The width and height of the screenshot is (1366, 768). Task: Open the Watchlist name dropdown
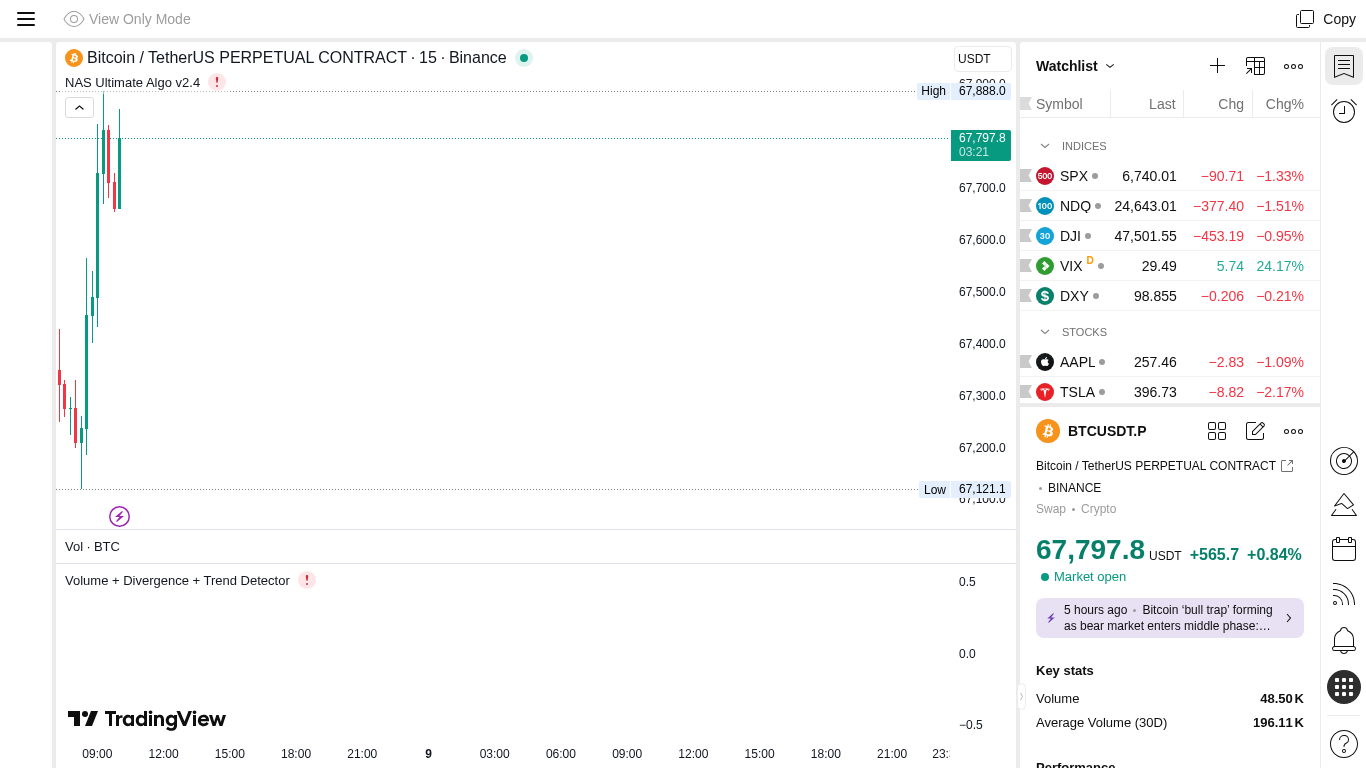click(1108, 66)
